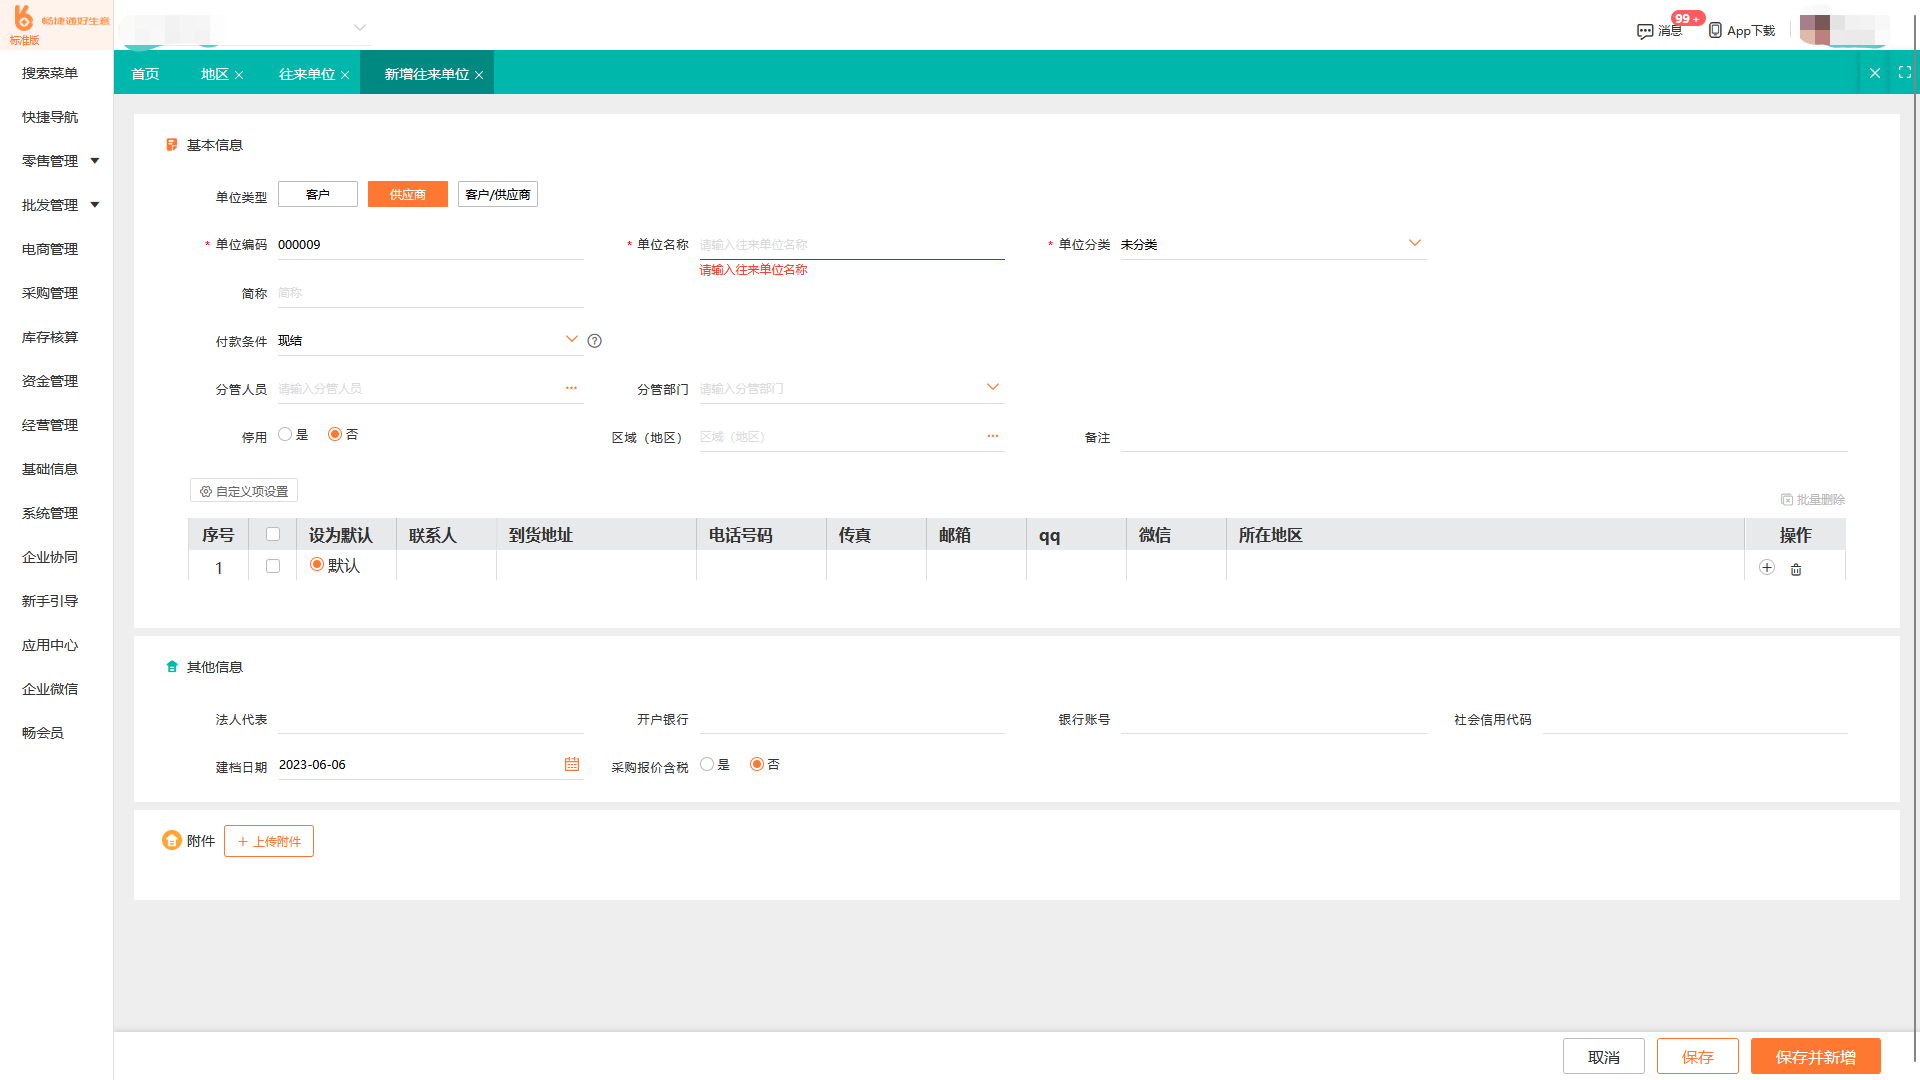This screenshot has width=1920, height=1080.
Task: Click the 供应商 unit type icon
Action: tap(407, 195)
